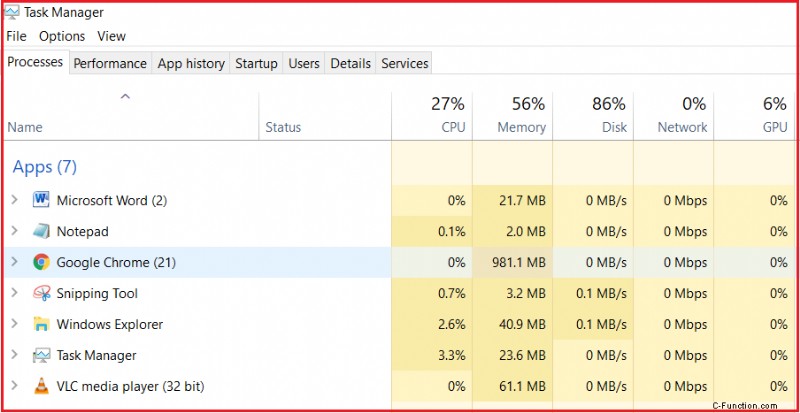Click the Snipping Tool scissors icon

(41, 293)
